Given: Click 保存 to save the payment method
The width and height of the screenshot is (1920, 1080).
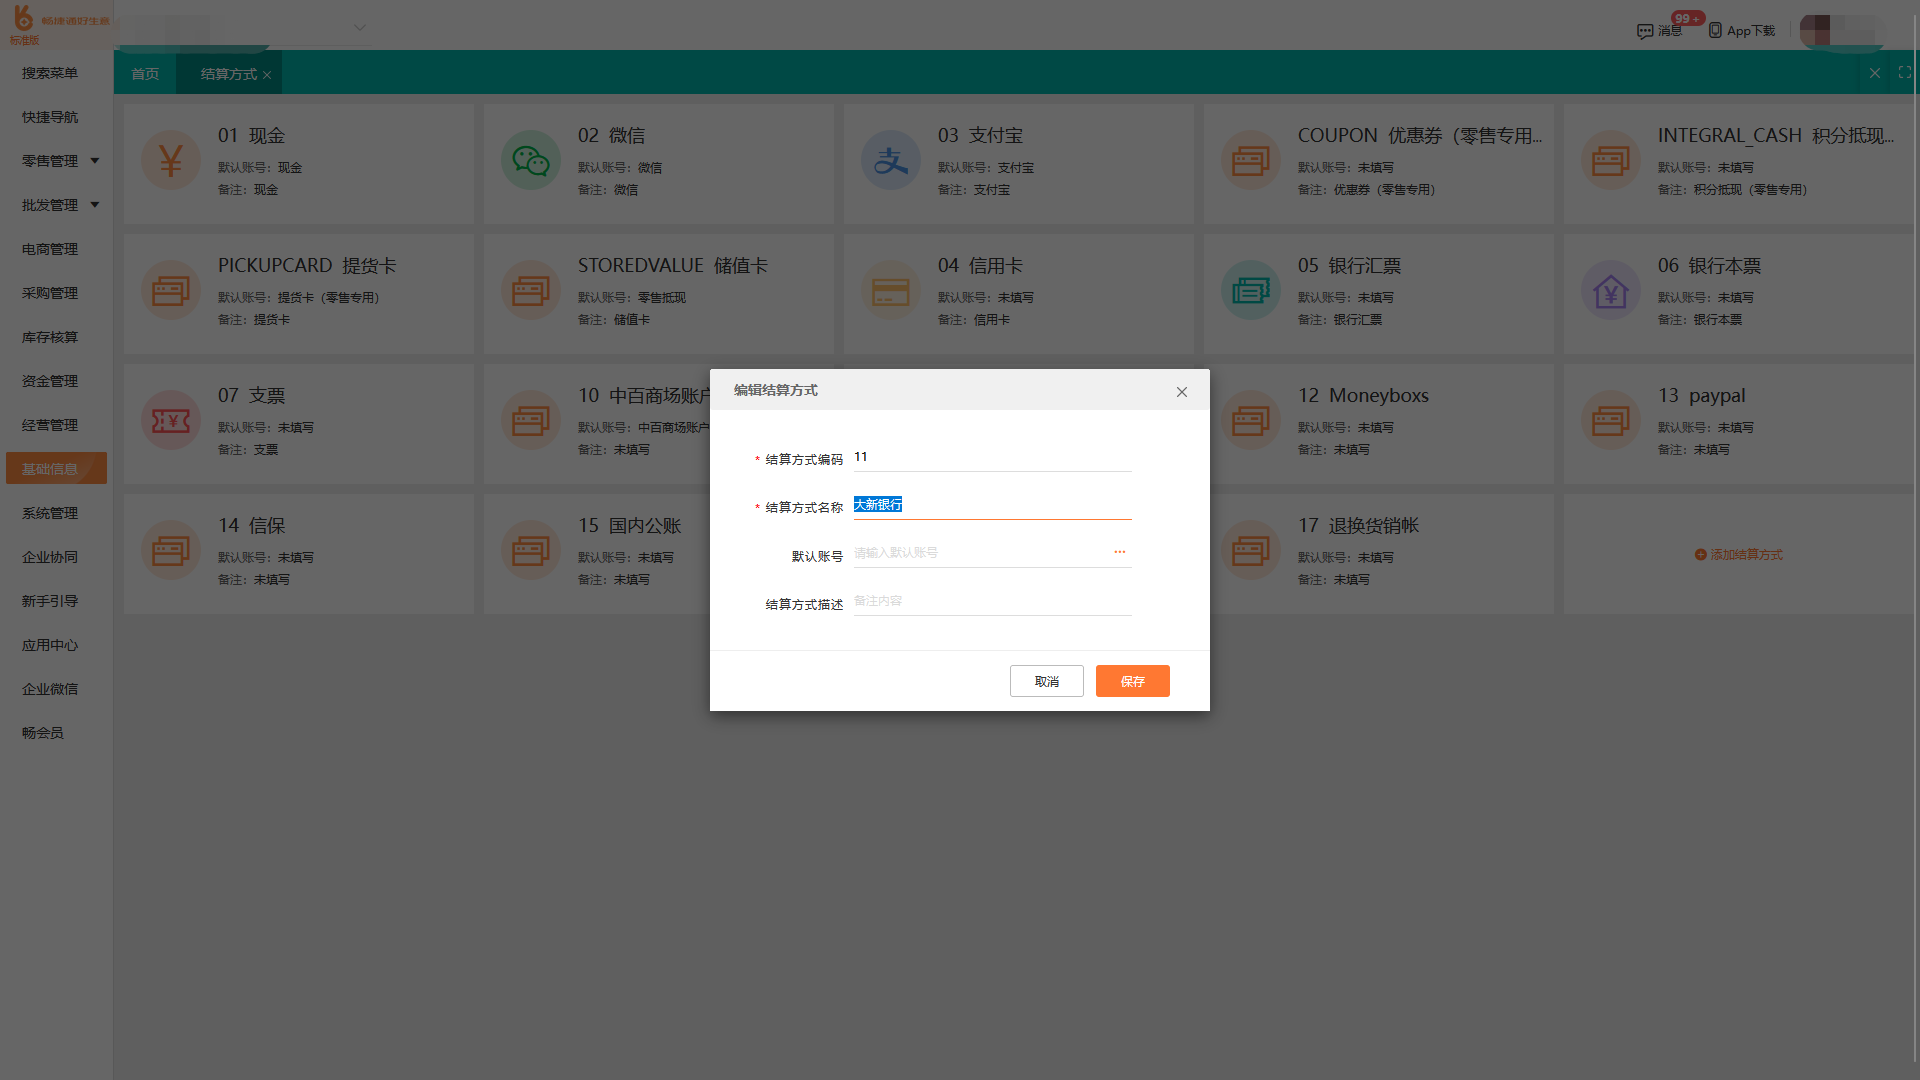Looking at the screenshot, I should pyautogui.click(x=1130, y=680).
